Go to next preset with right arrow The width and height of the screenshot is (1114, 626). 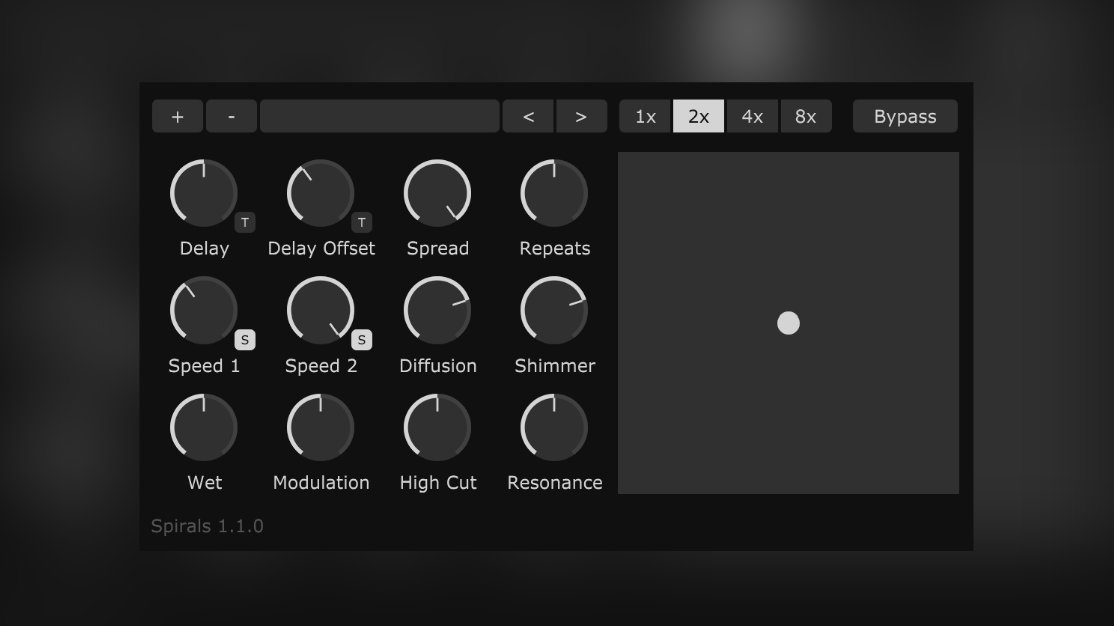[581, 116]
